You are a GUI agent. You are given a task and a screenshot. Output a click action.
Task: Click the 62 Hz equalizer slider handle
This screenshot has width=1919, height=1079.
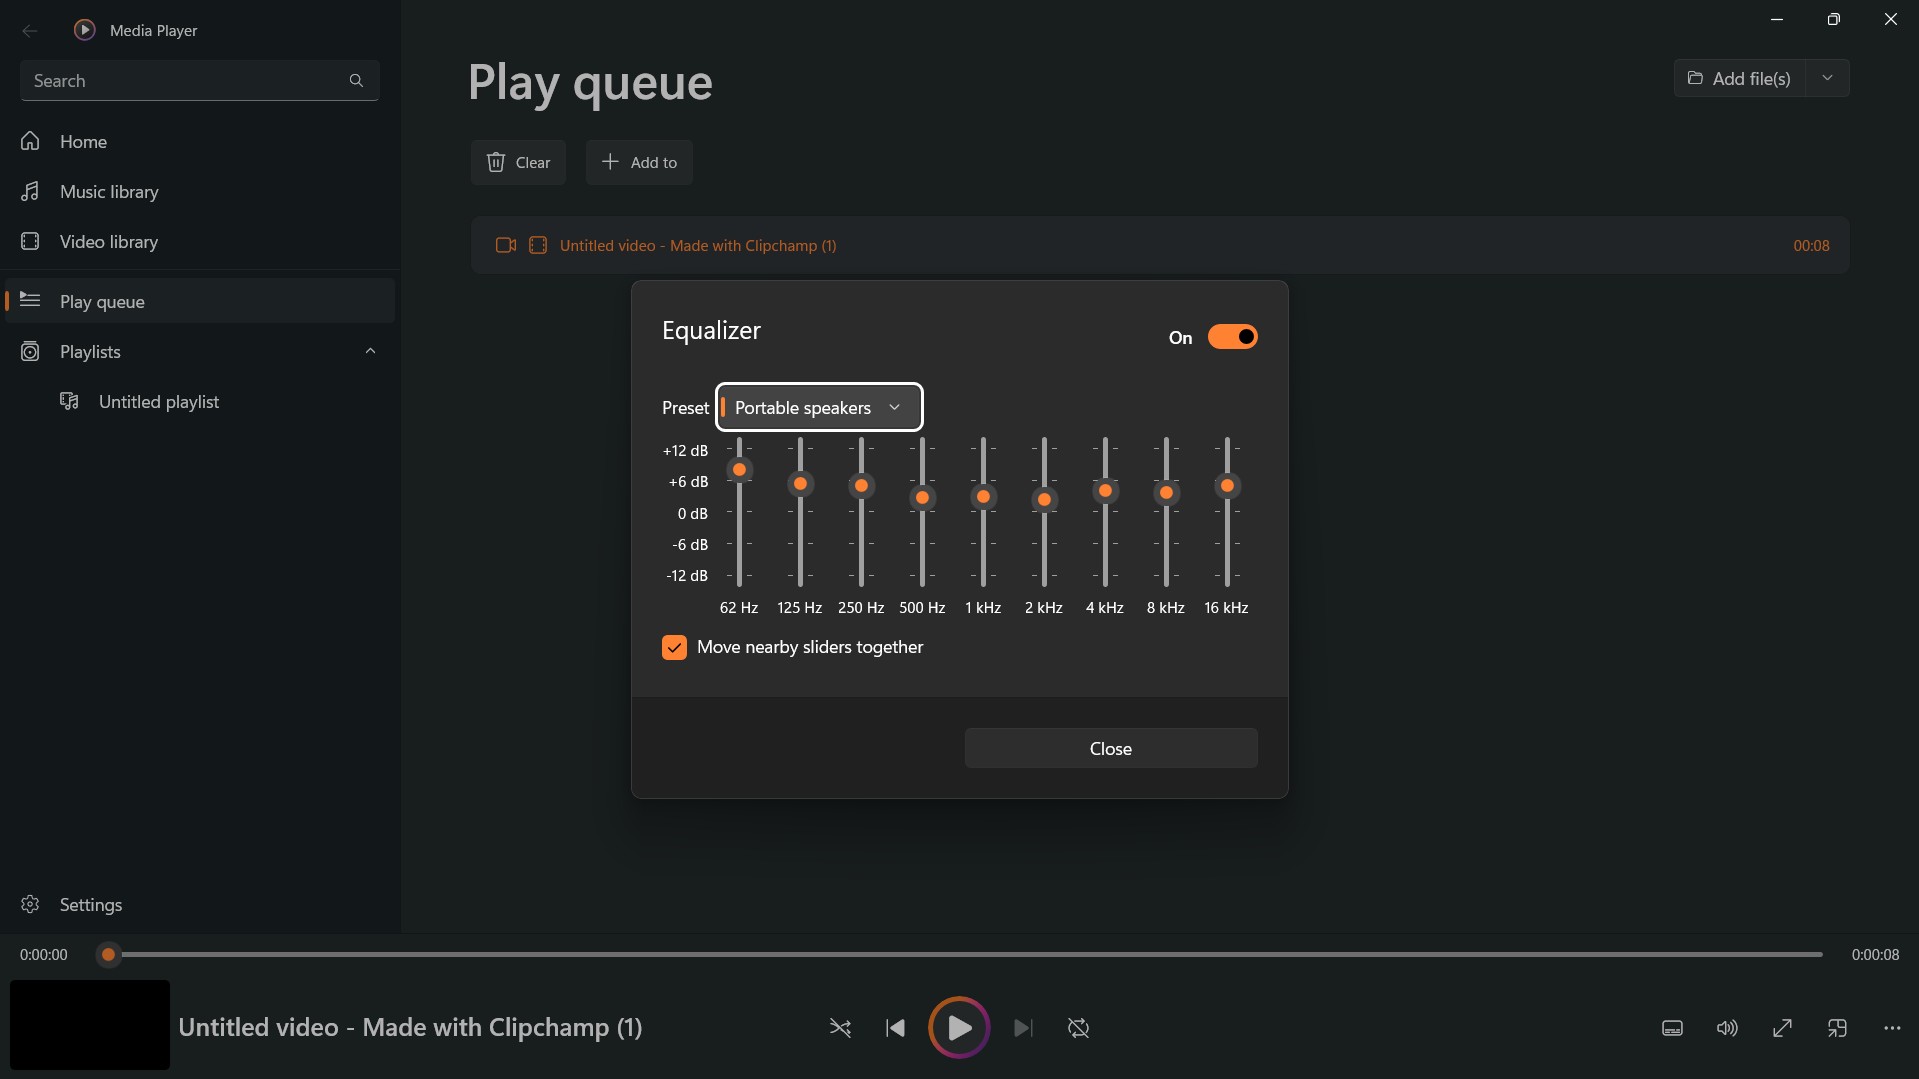point(739,470)
